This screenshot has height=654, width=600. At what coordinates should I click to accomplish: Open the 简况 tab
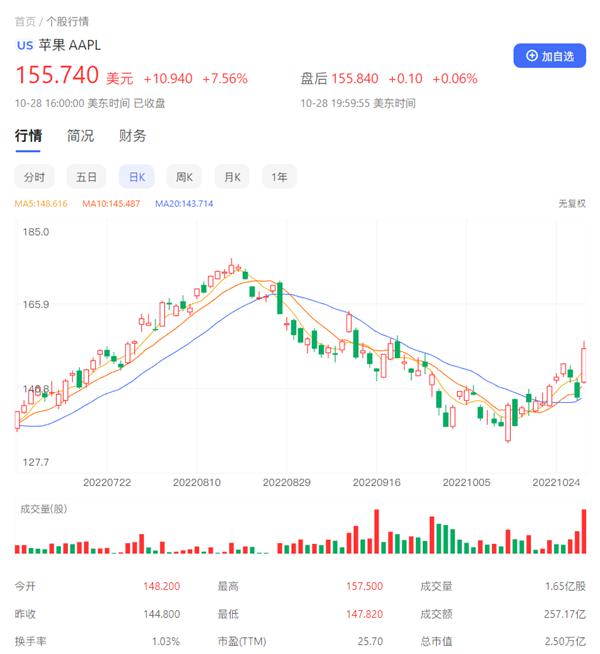pyautogui.click(x=81, y=136)
